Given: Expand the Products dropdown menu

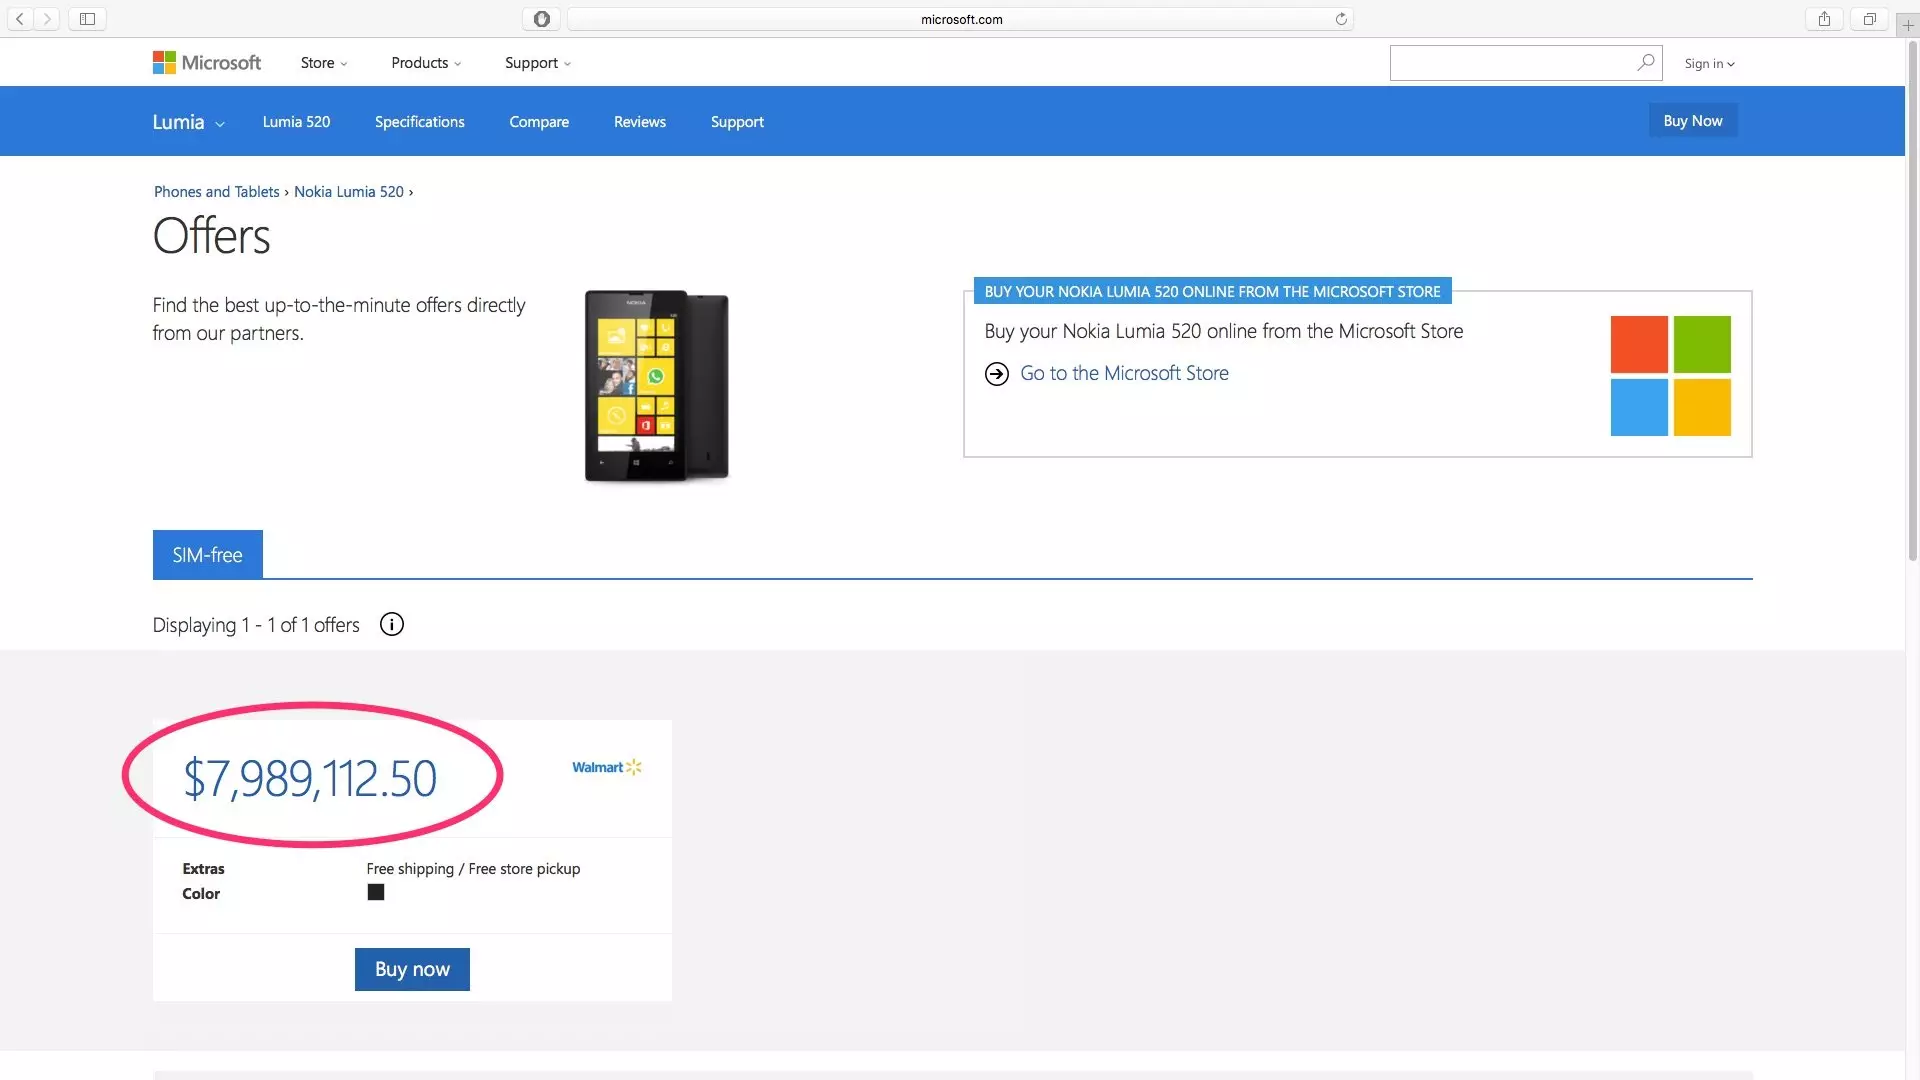Looking at the screenshot, I should [426, 62].
